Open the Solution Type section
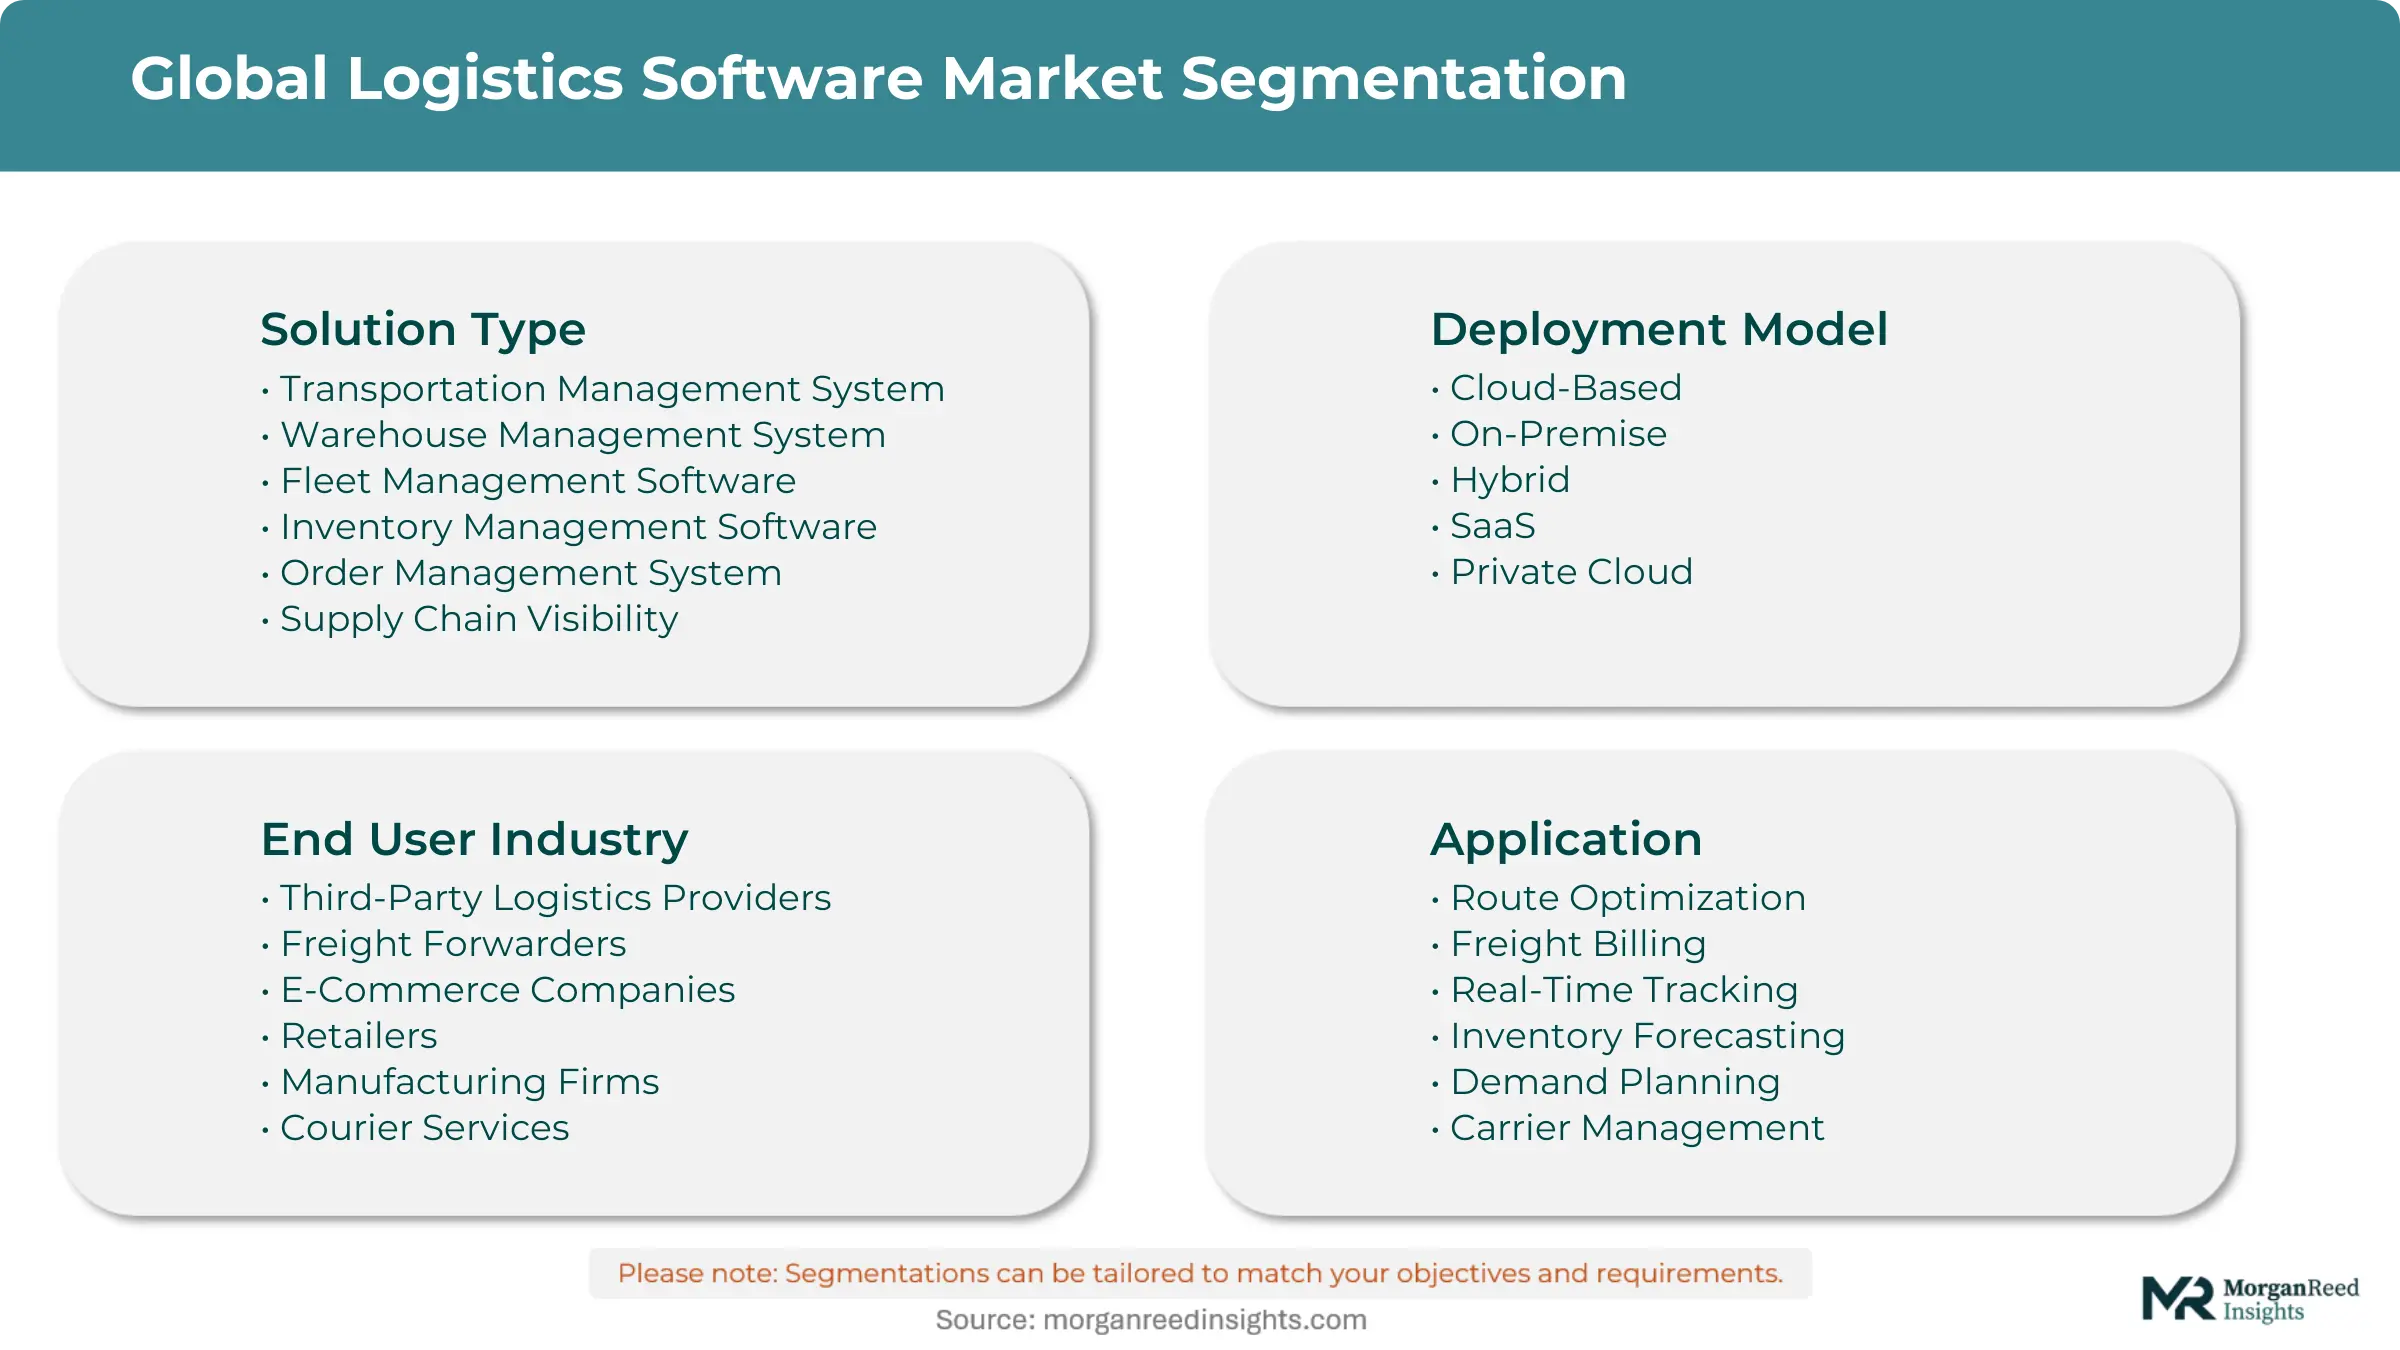Image resolution: width=2400 pixels, height=1350 pixels. [422, 328]
